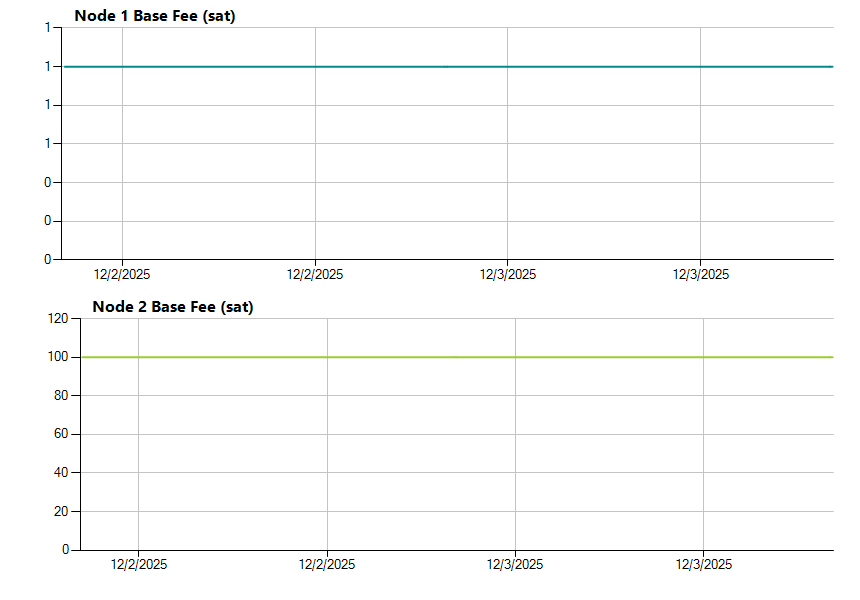Select first 12/2/2025 date on Node 2 x-axis
This screenshot has height=600, width=860.
pyautogui.click(x=139, y=565)
